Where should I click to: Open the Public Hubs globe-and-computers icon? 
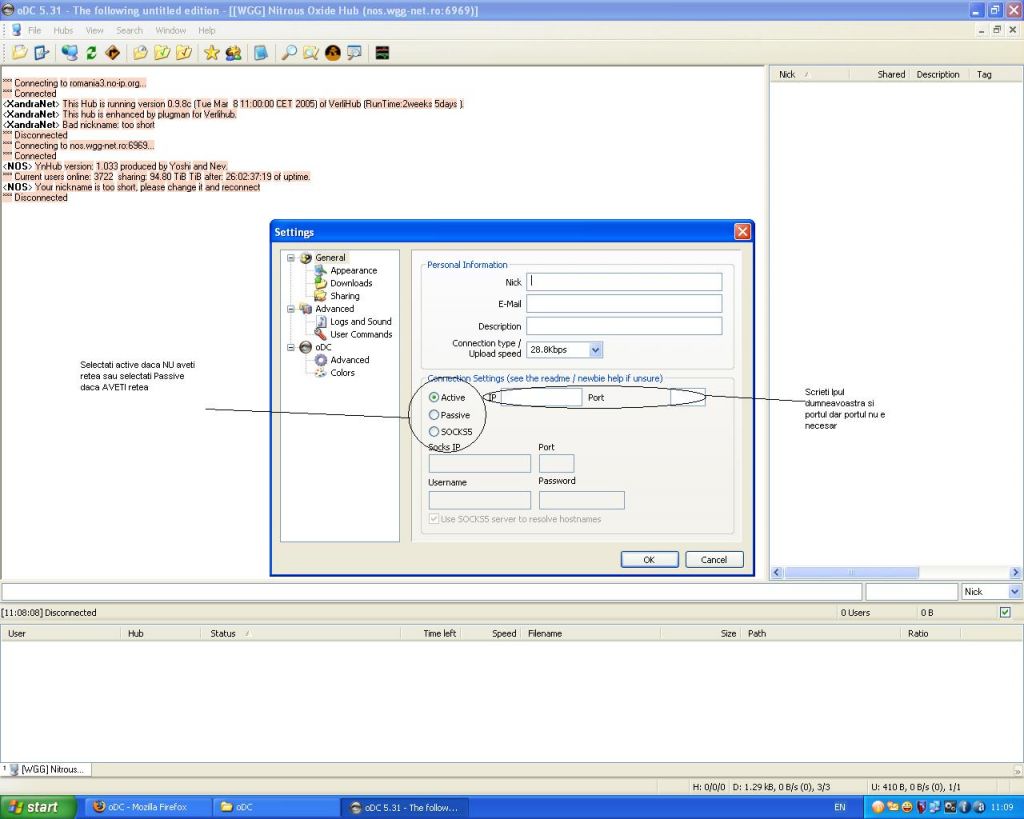click(x=69, y=53)
